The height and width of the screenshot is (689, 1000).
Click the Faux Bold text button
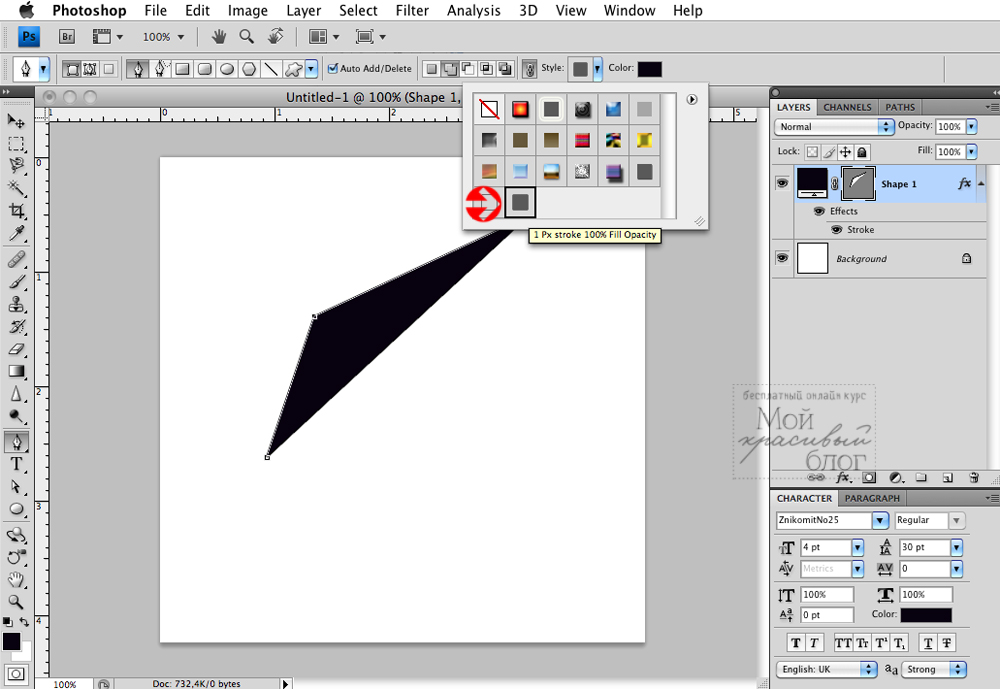click(796, 643)
